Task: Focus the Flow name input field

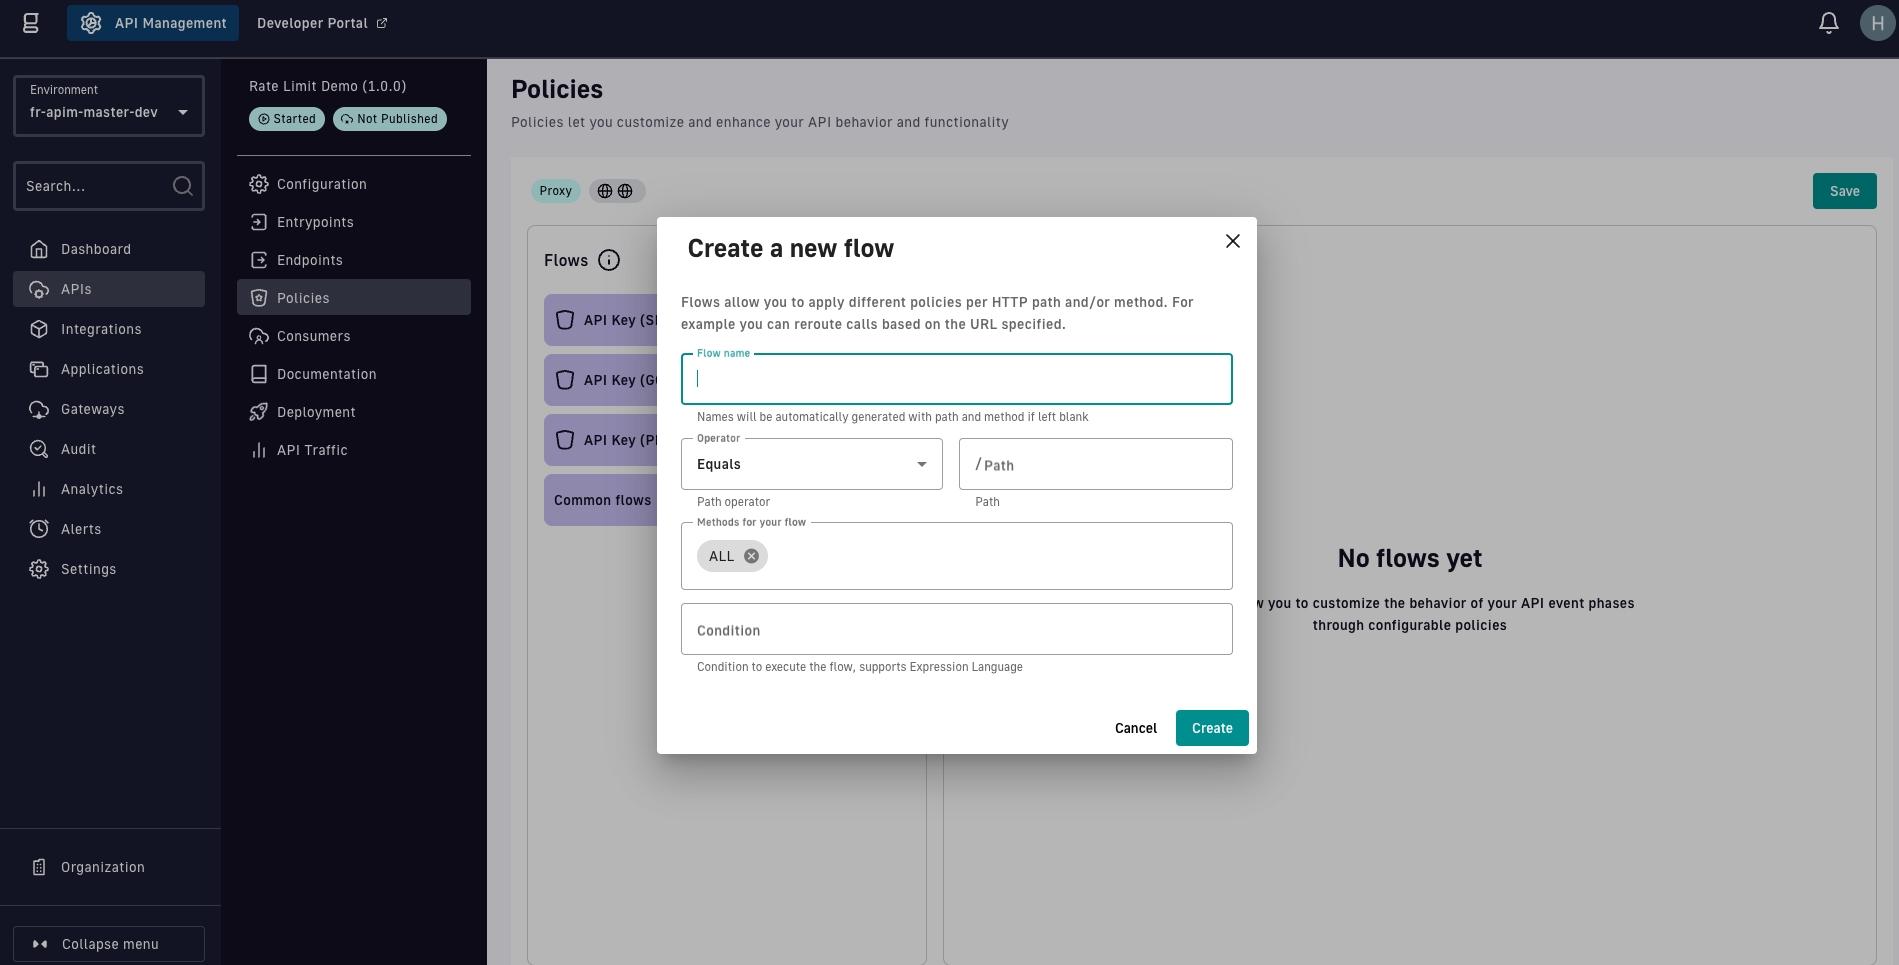Action: (x=956, y=379)
